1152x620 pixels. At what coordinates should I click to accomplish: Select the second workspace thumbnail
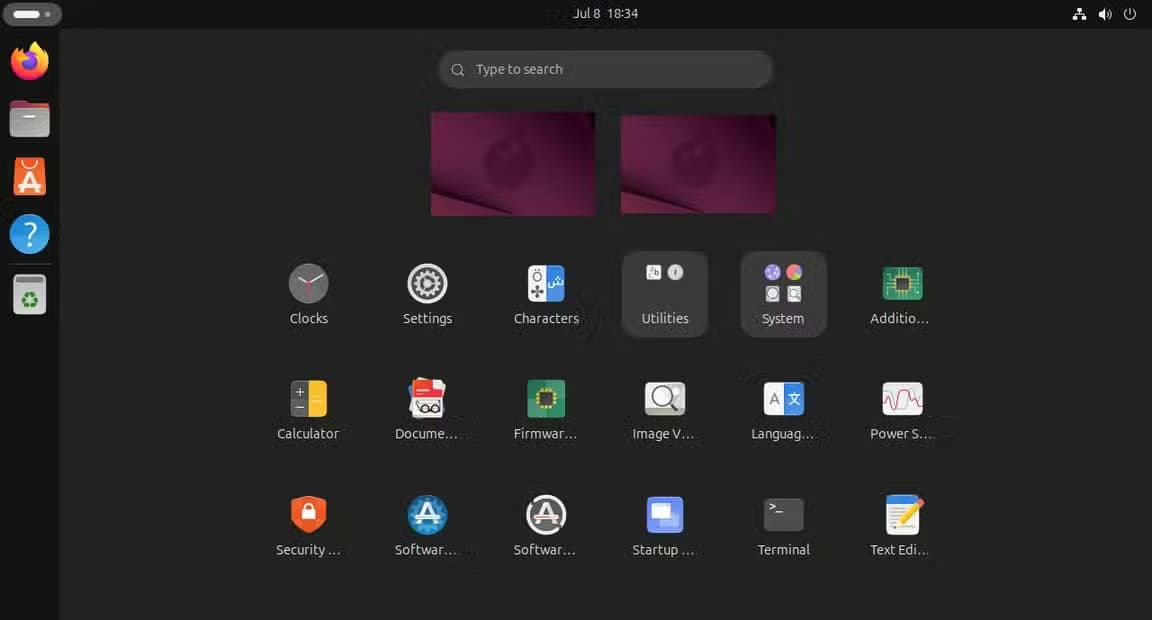[x=698, y=164]
